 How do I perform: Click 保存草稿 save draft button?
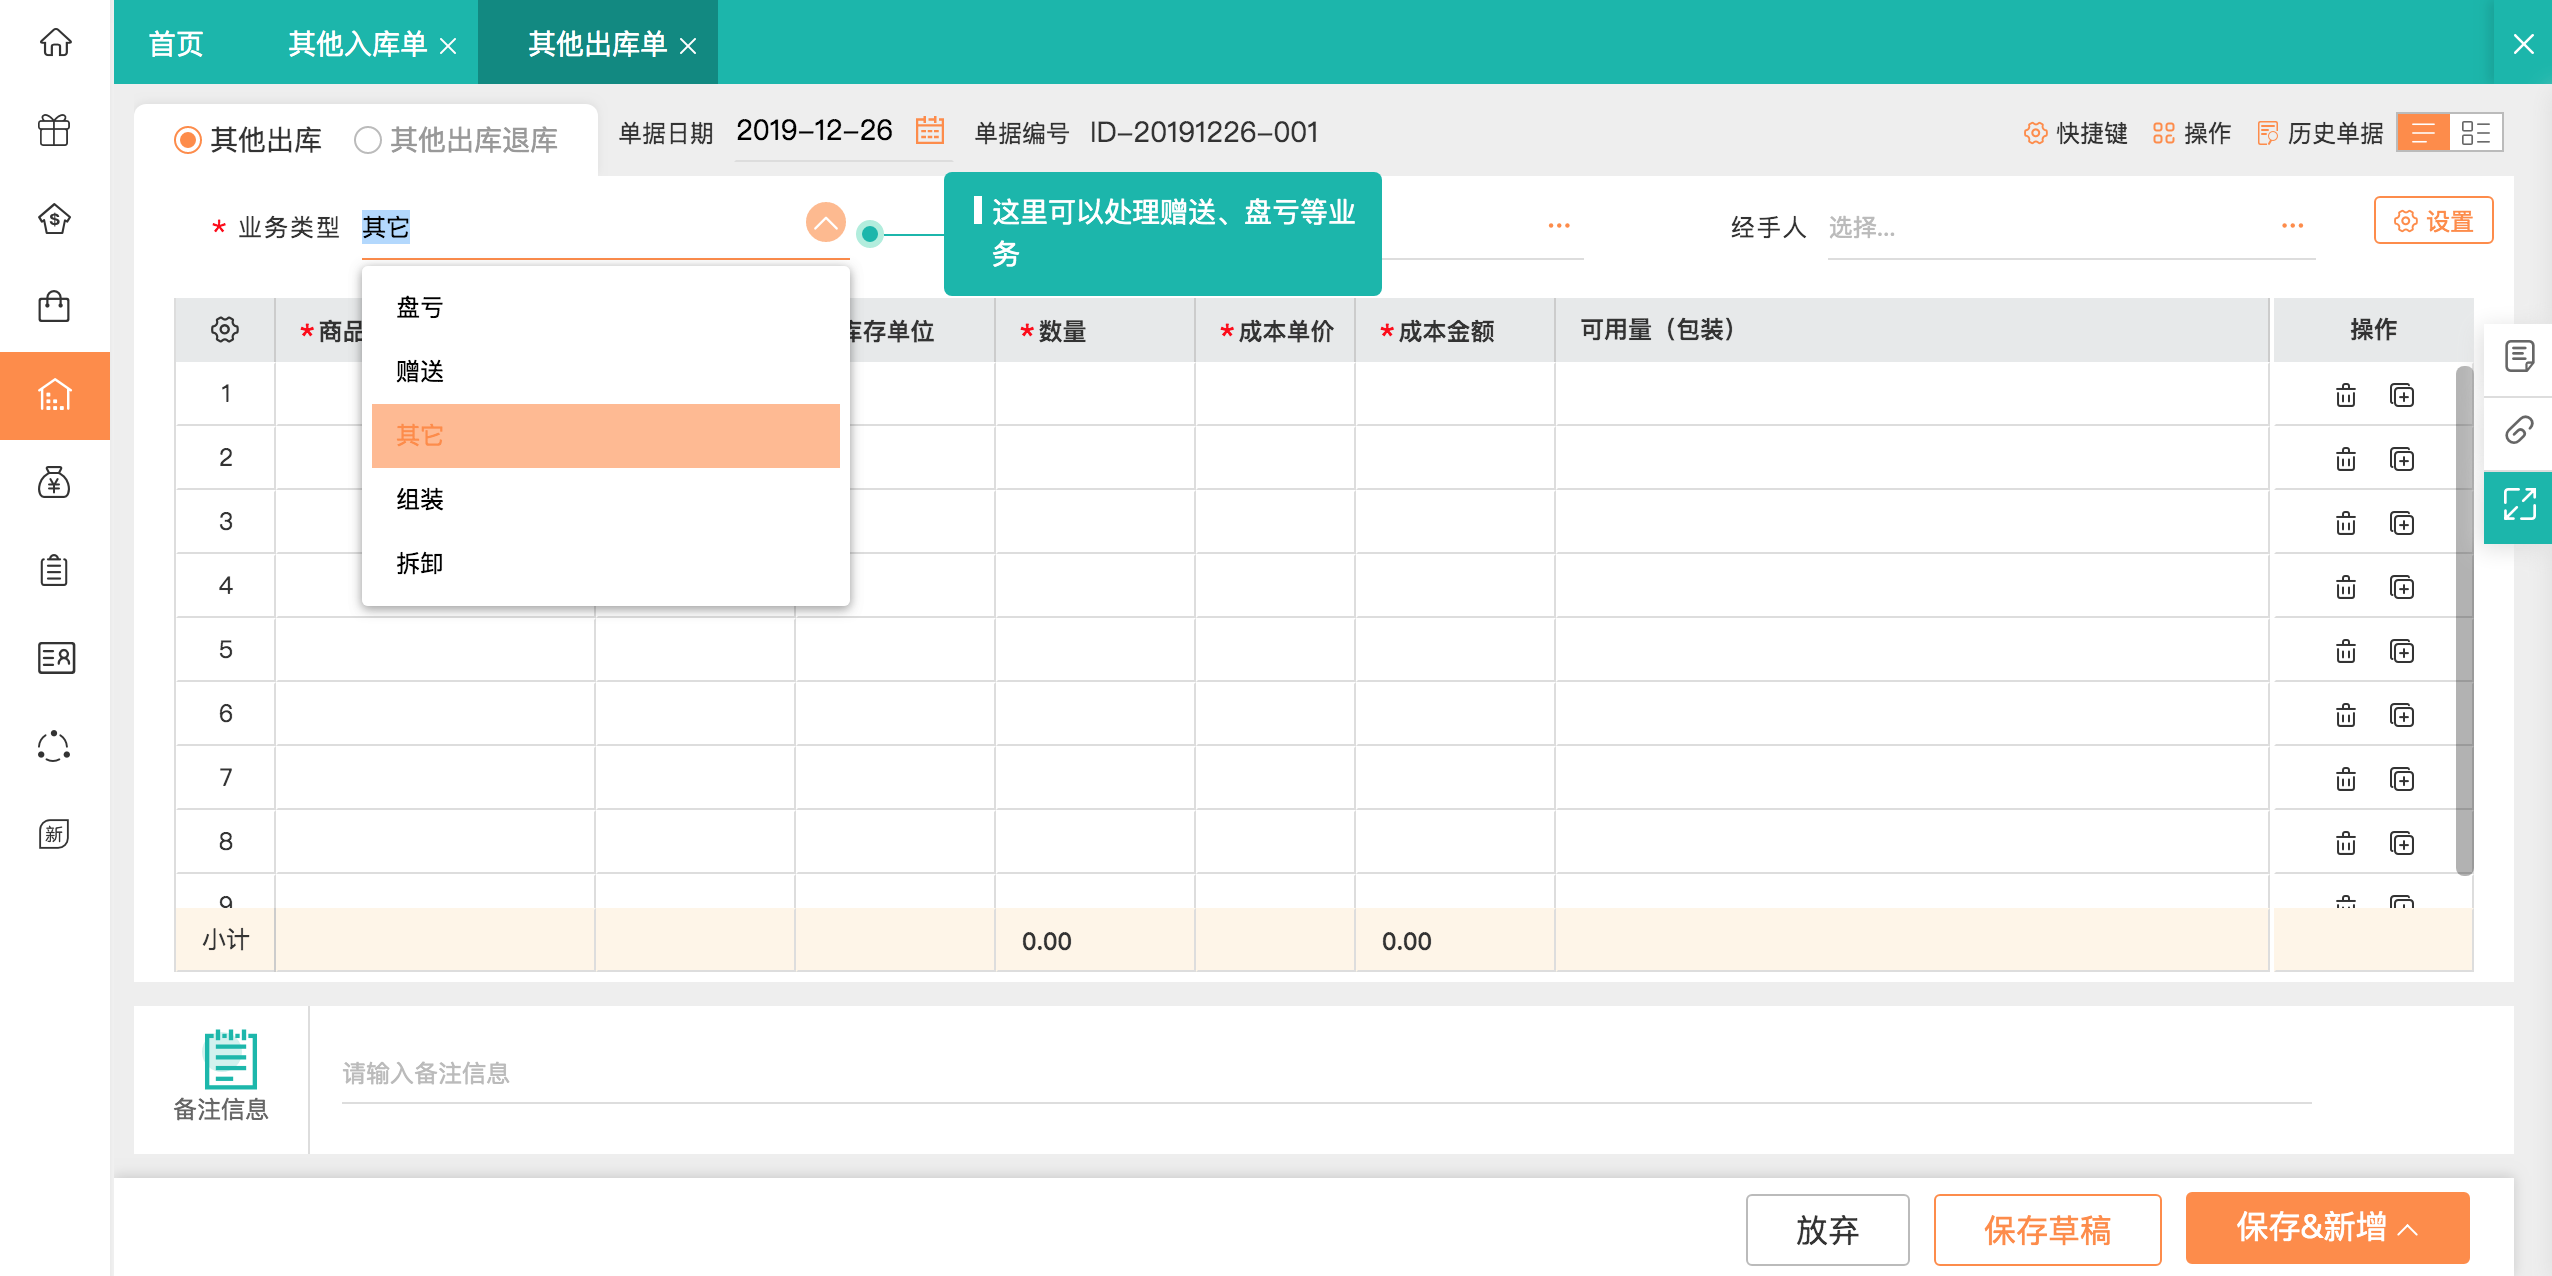2047,1227
